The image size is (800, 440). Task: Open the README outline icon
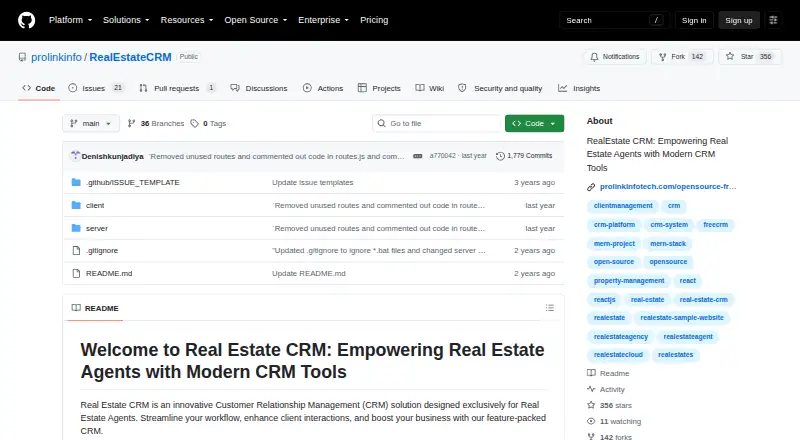tap(549, 308)
